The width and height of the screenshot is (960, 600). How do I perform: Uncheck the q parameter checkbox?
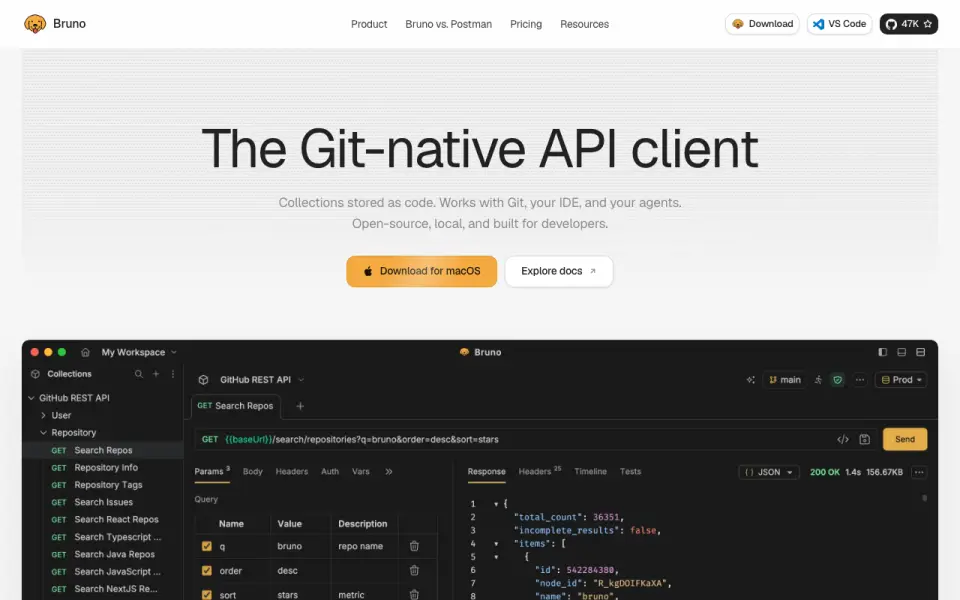click(x=206, y=546)
